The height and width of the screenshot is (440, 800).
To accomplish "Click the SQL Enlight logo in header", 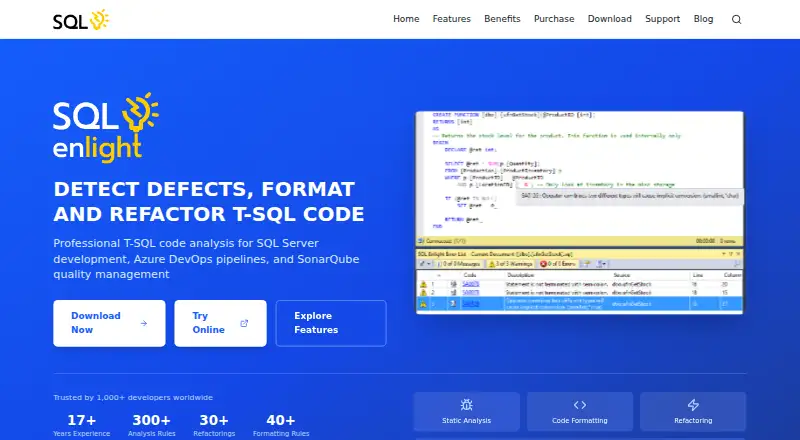I will pyautogui.click(x=81, y=19).
